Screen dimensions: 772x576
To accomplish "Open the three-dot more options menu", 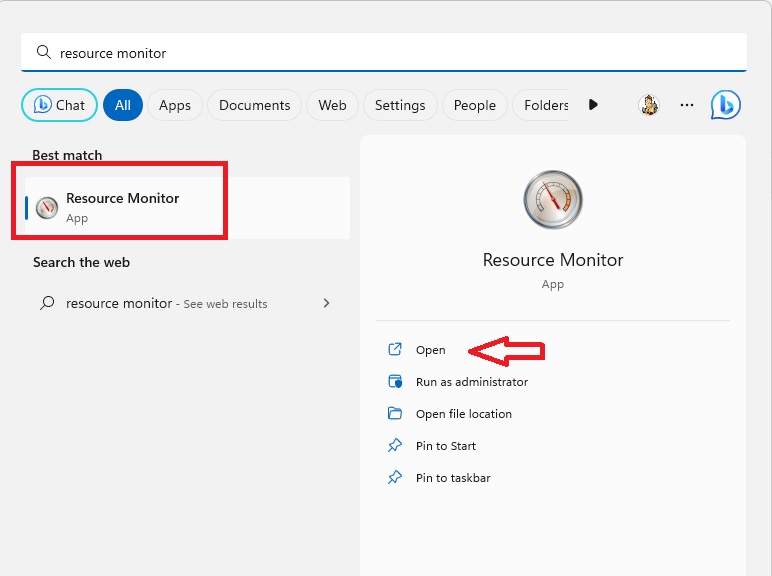I will 687,105.
